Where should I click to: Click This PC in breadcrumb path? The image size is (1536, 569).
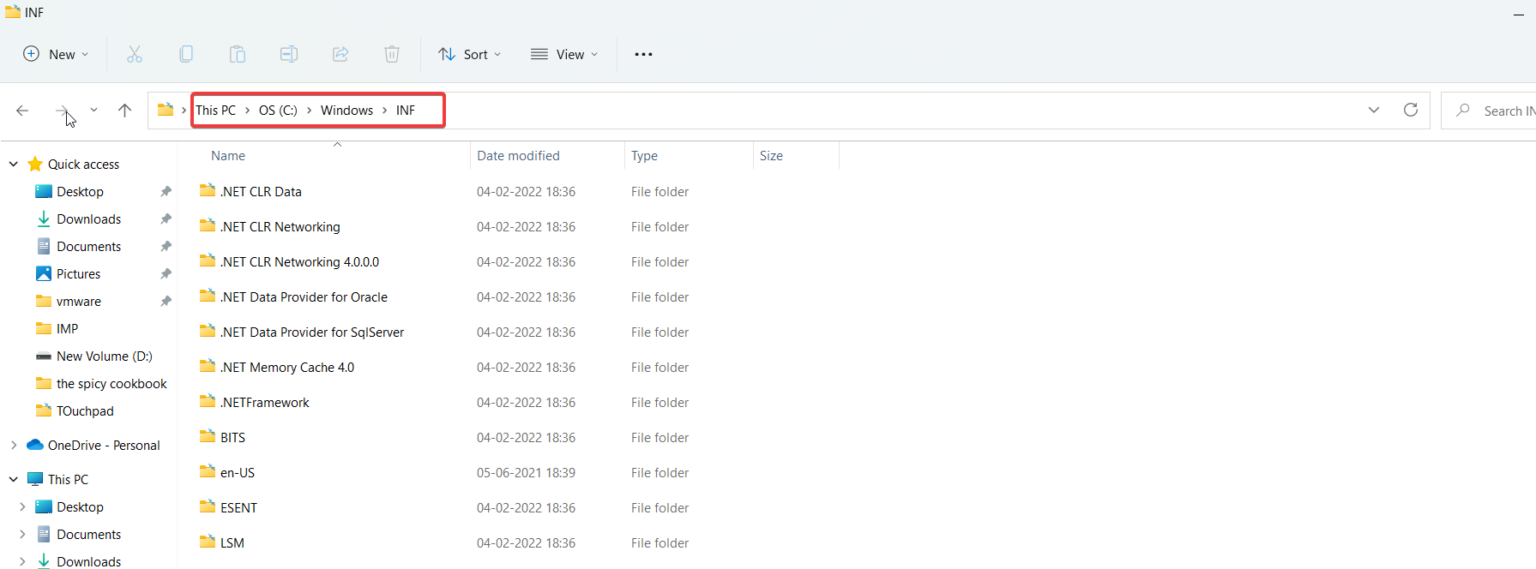(216, 110)
